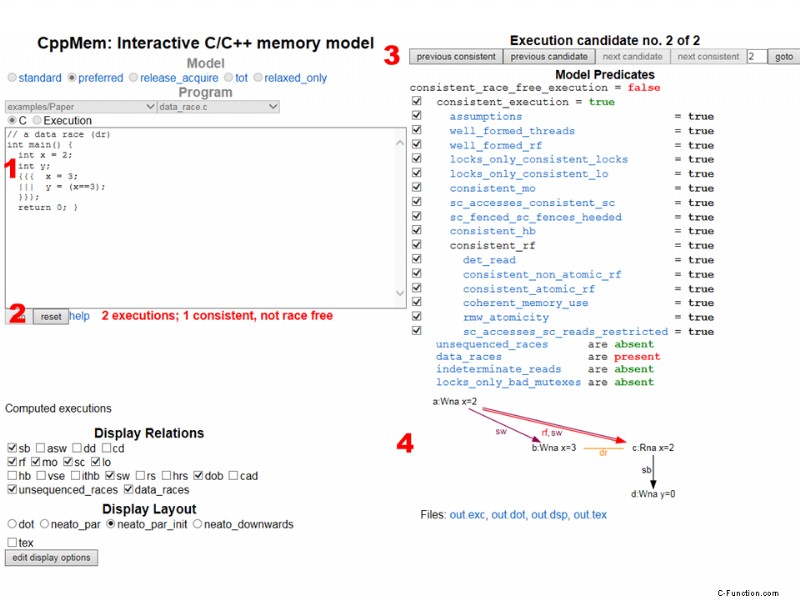The width and height of the screenshot is (800, 600).
Task: Select the release_acquire model option
Action: coord(134,78)
